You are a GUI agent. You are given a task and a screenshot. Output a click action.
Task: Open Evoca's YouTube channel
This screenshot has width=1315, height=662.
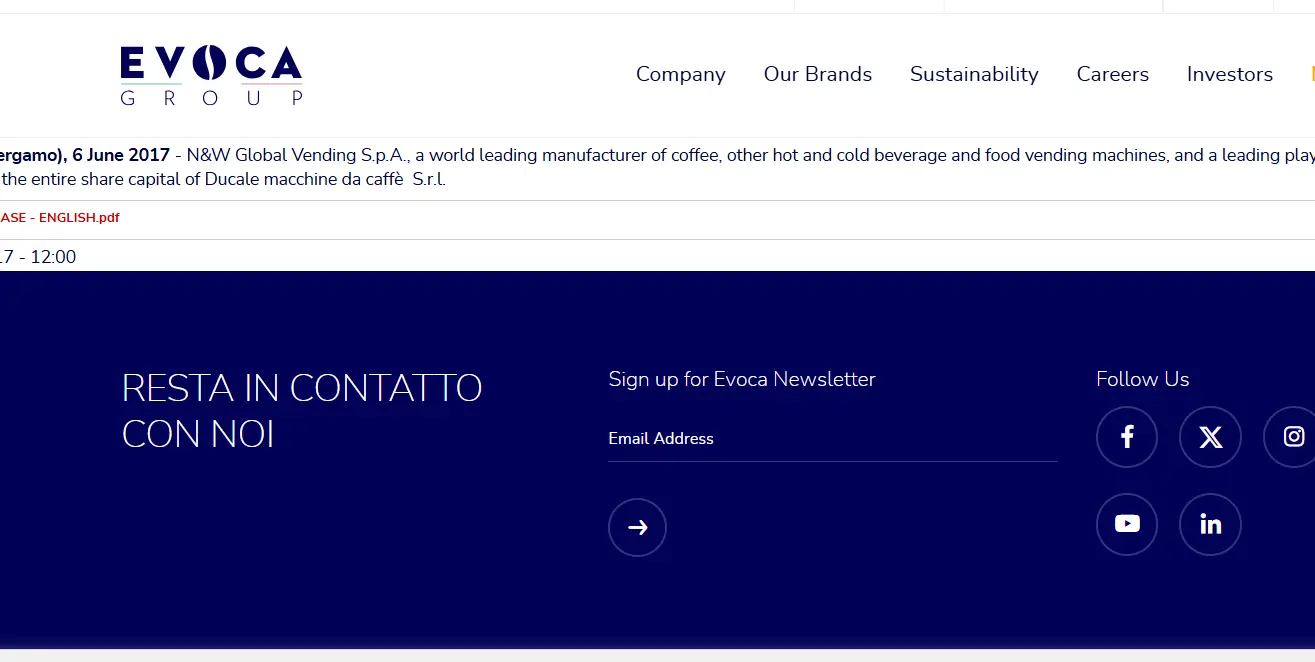tap(1127, 524)
